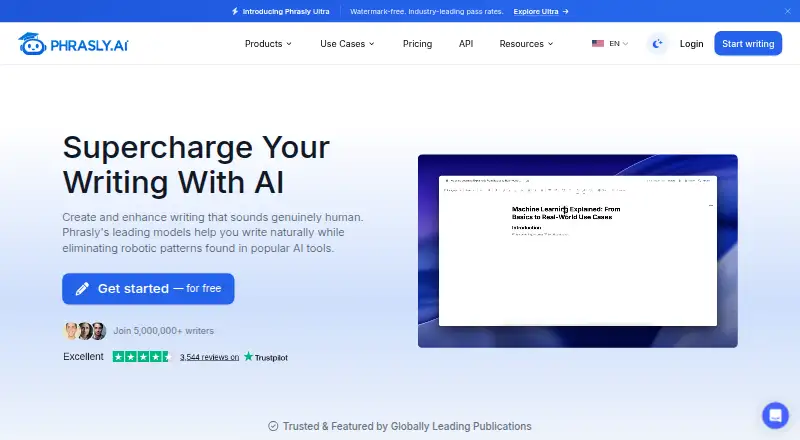Click the arrow beside Explore Ultra

(565, 11)
